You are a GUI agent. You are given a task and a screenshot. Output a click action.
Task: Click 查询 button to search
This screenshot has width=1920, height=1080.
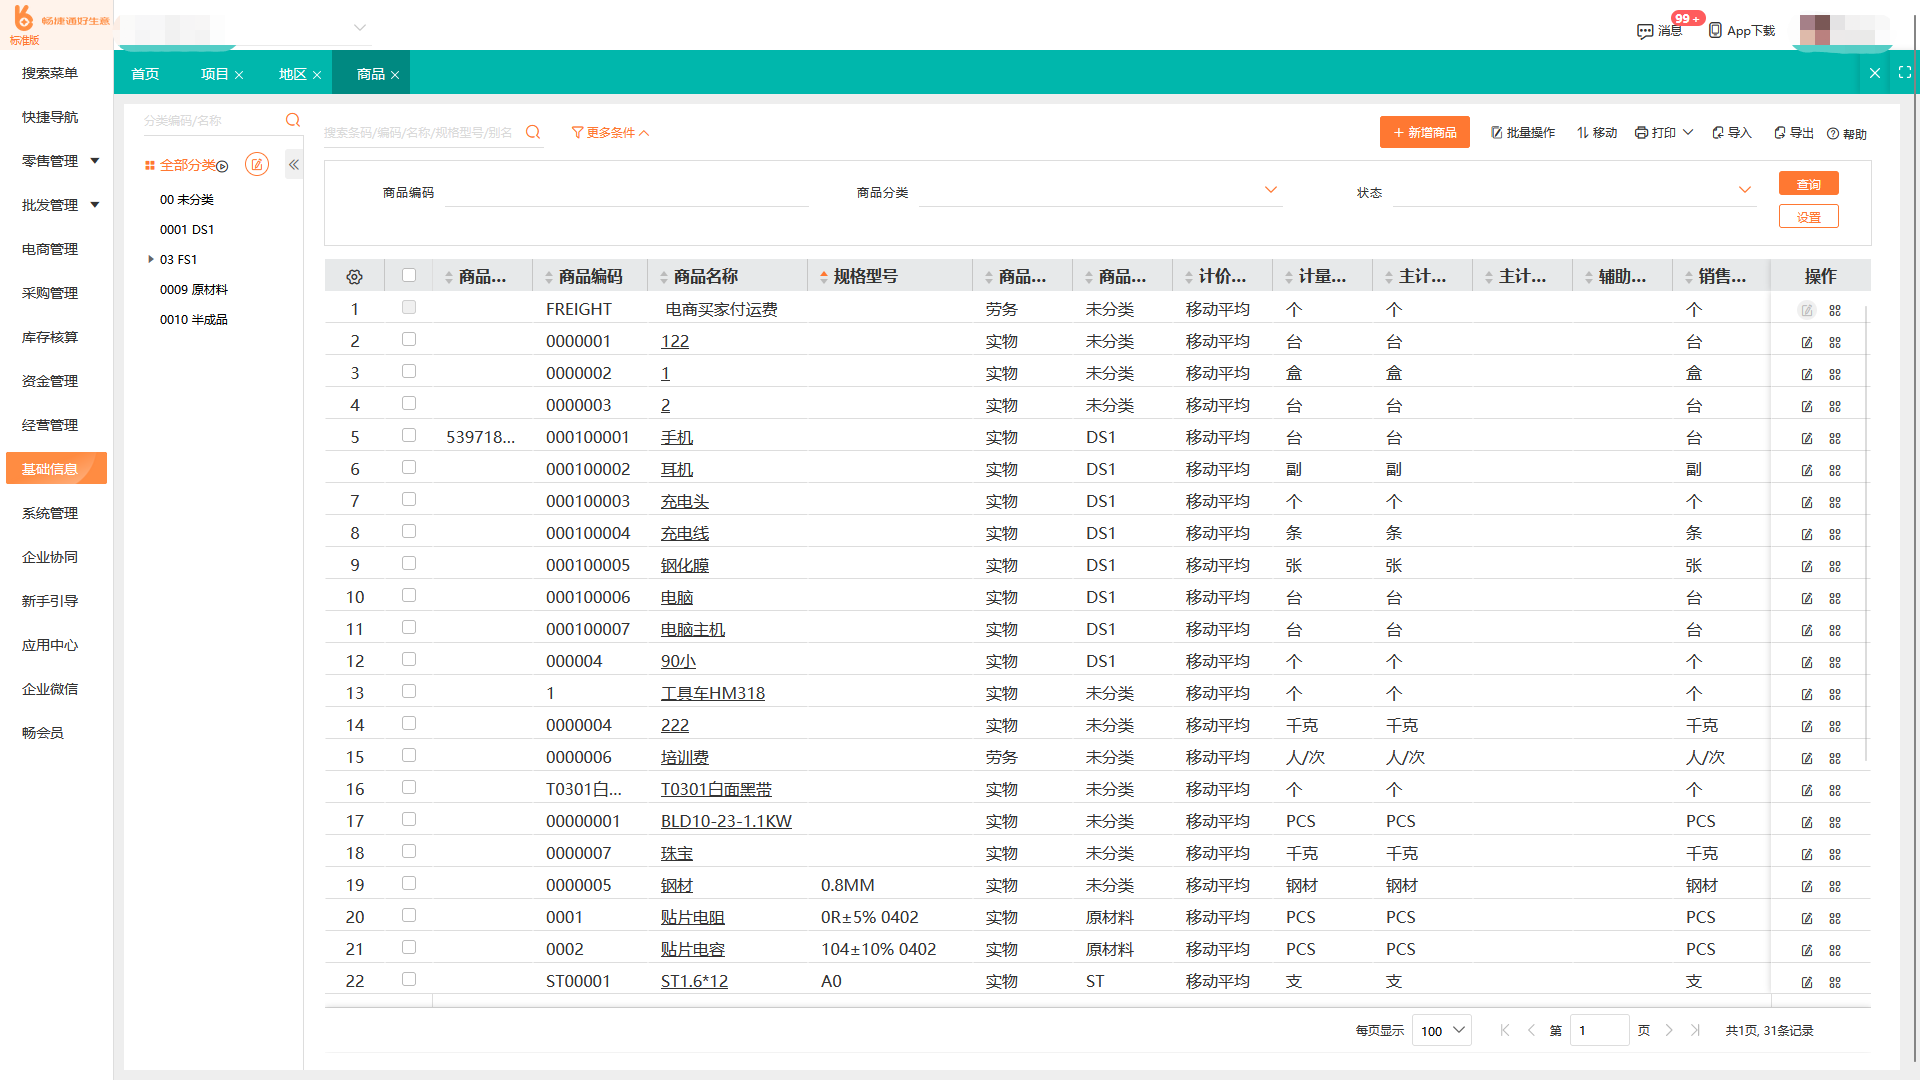point(1808,183)
